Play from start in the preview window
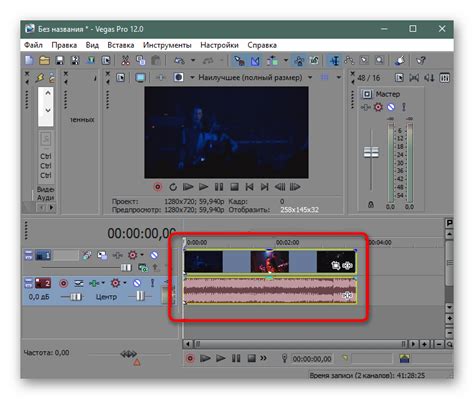The image size is (474, 399). [x=188, y=187]
